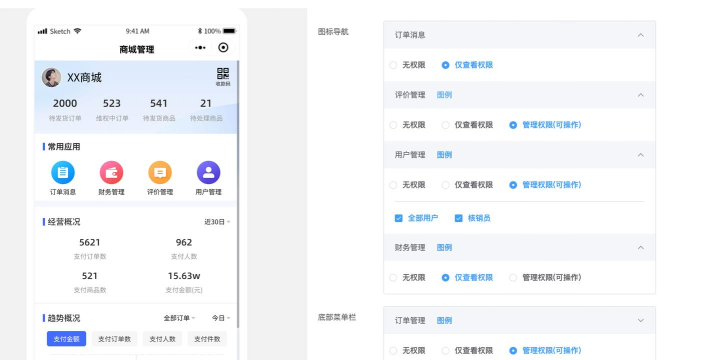Uncheck the 核销员 checkbox
The image size is (703, 360).
tap(459, 218)
